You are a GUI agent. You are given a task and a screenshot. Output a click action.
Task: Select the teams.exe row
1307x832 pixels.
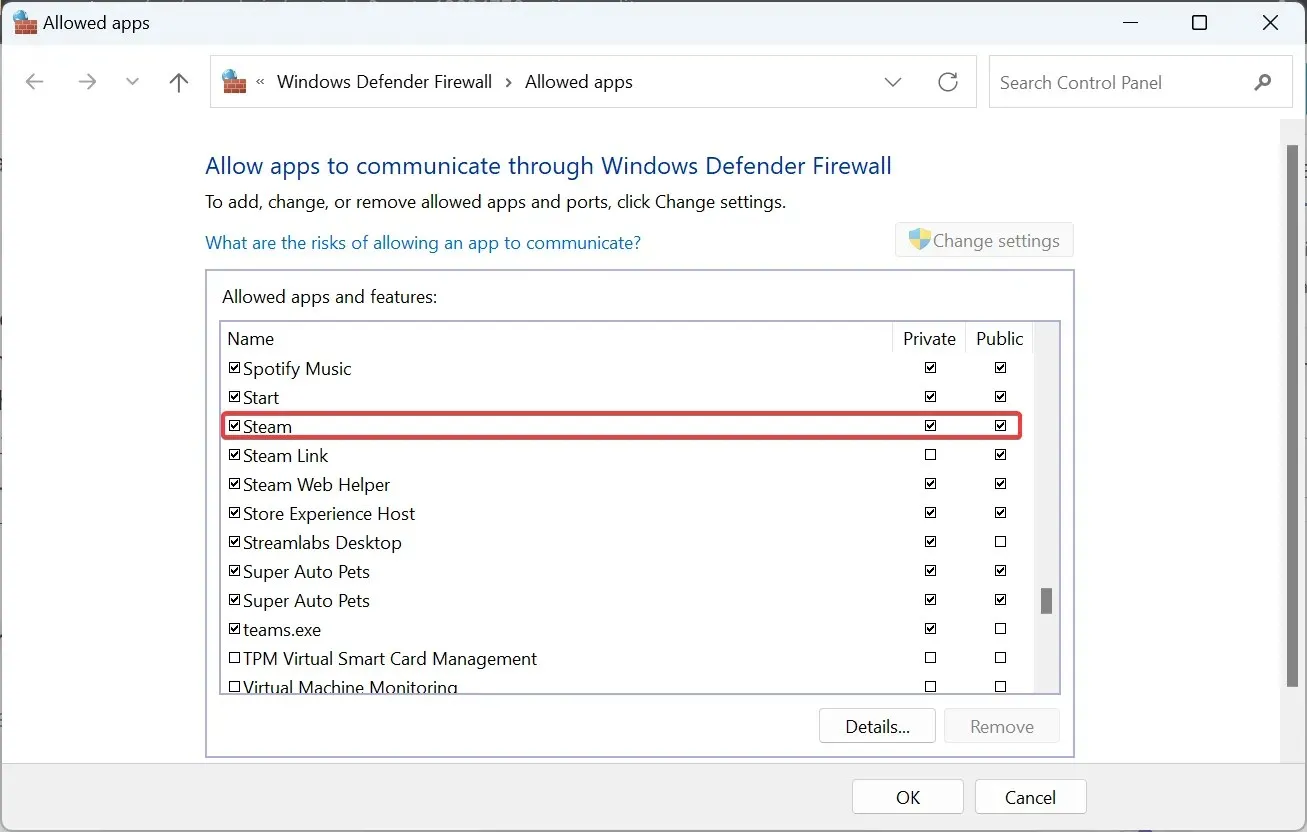pos(627,629)
